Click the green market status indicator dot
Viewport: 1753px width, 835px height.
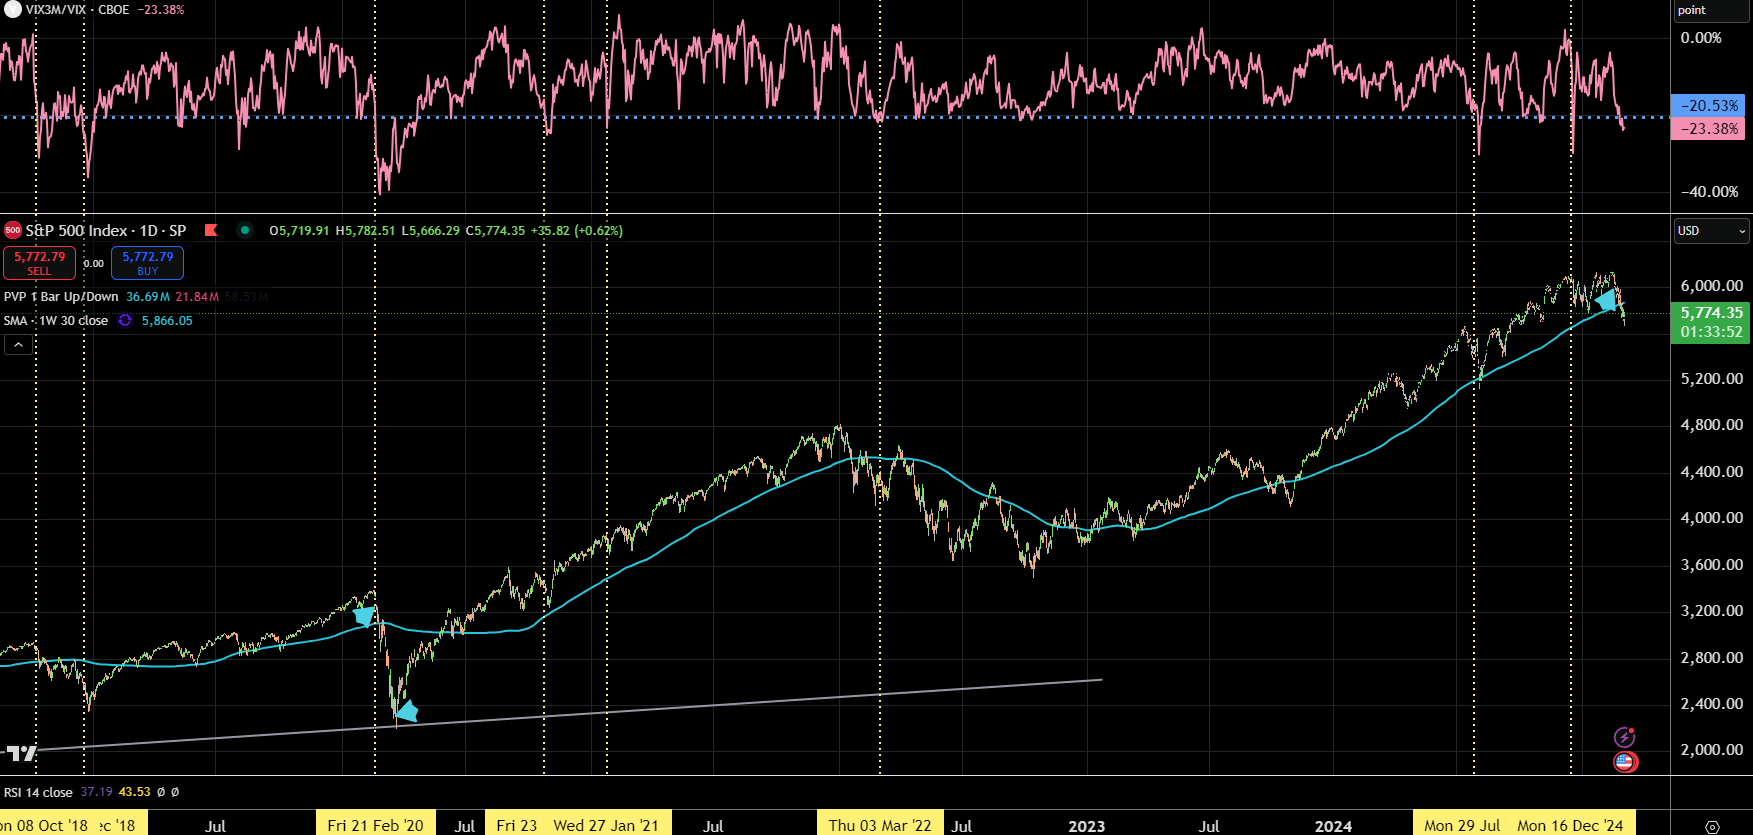click(245, 230)
